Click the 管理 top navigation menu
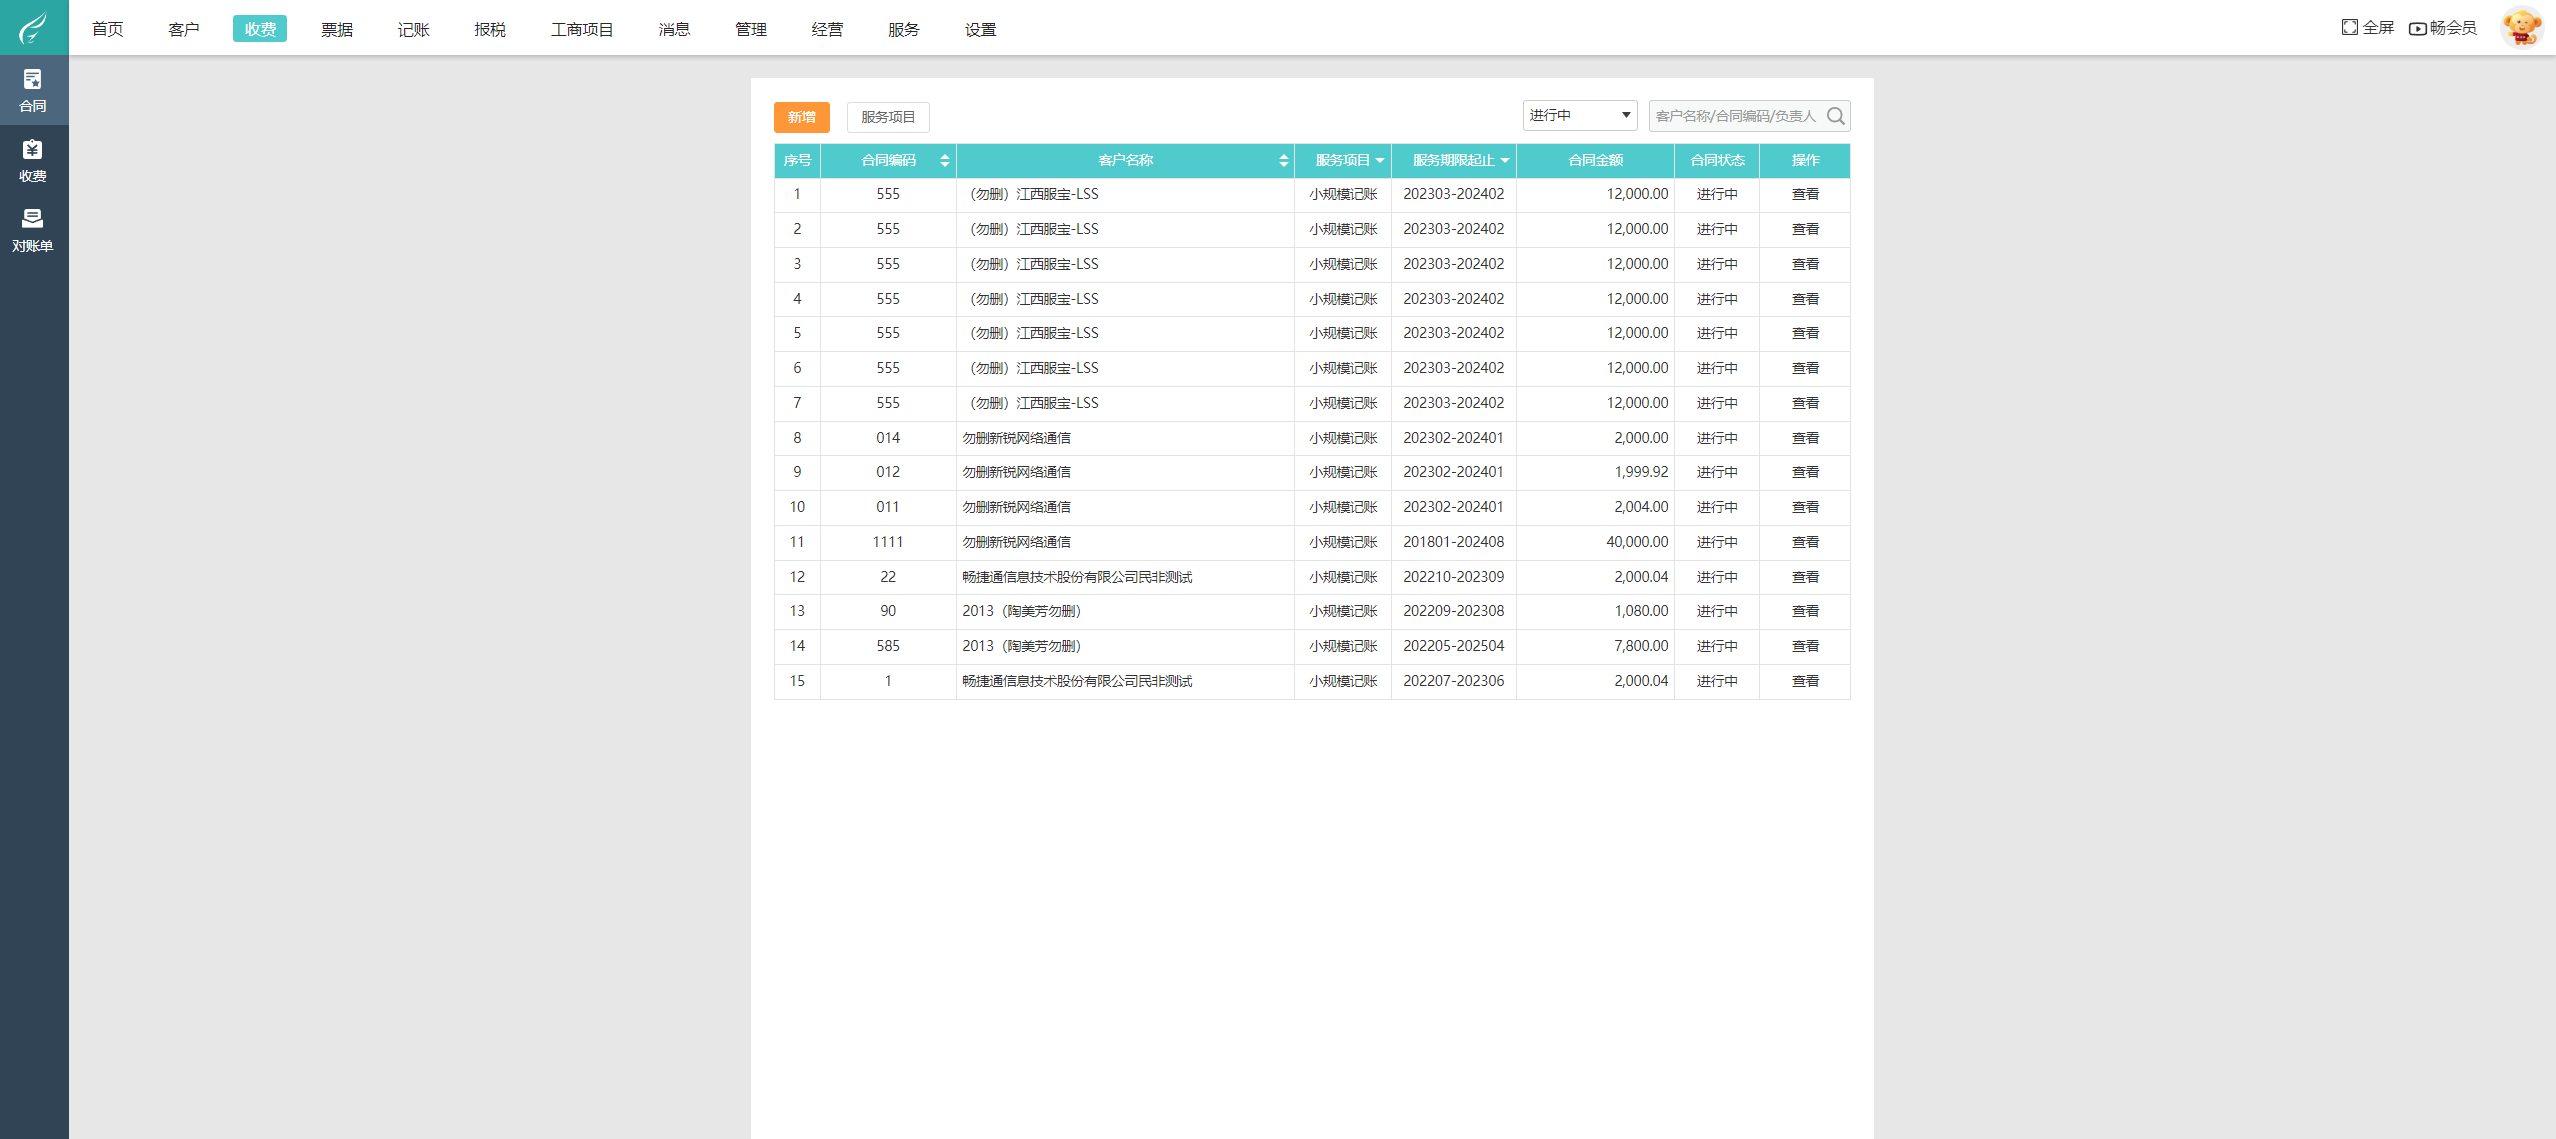 coord(748,28)
